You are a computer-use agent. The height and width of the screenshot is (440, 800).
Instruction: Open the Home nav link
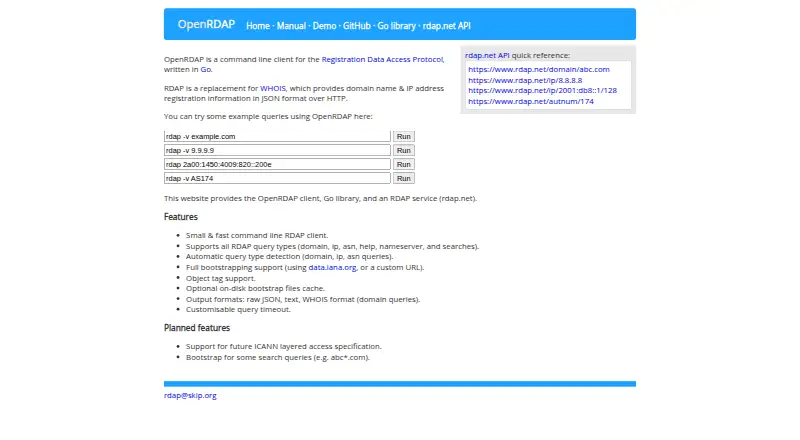point(258,26)
